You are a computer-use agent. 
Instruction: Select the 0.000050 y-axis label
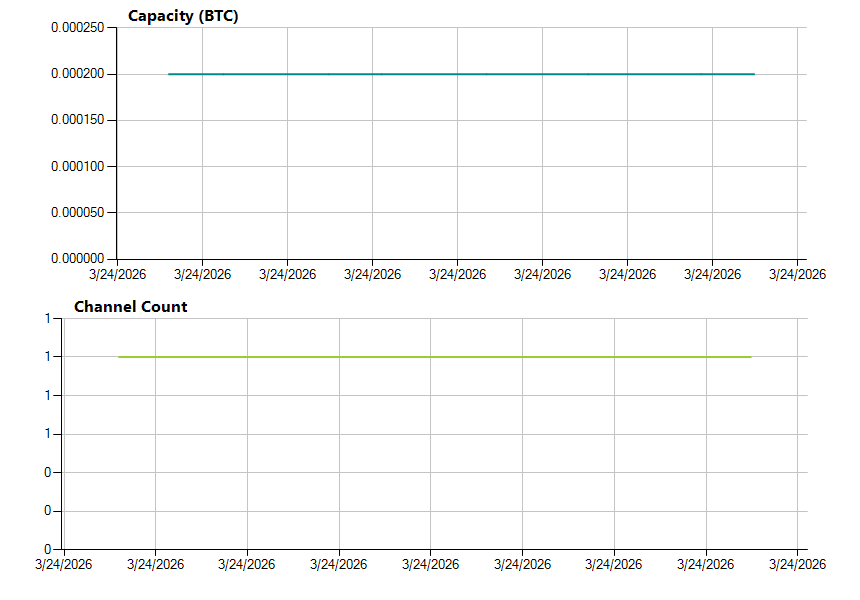(x=77, y=212)
